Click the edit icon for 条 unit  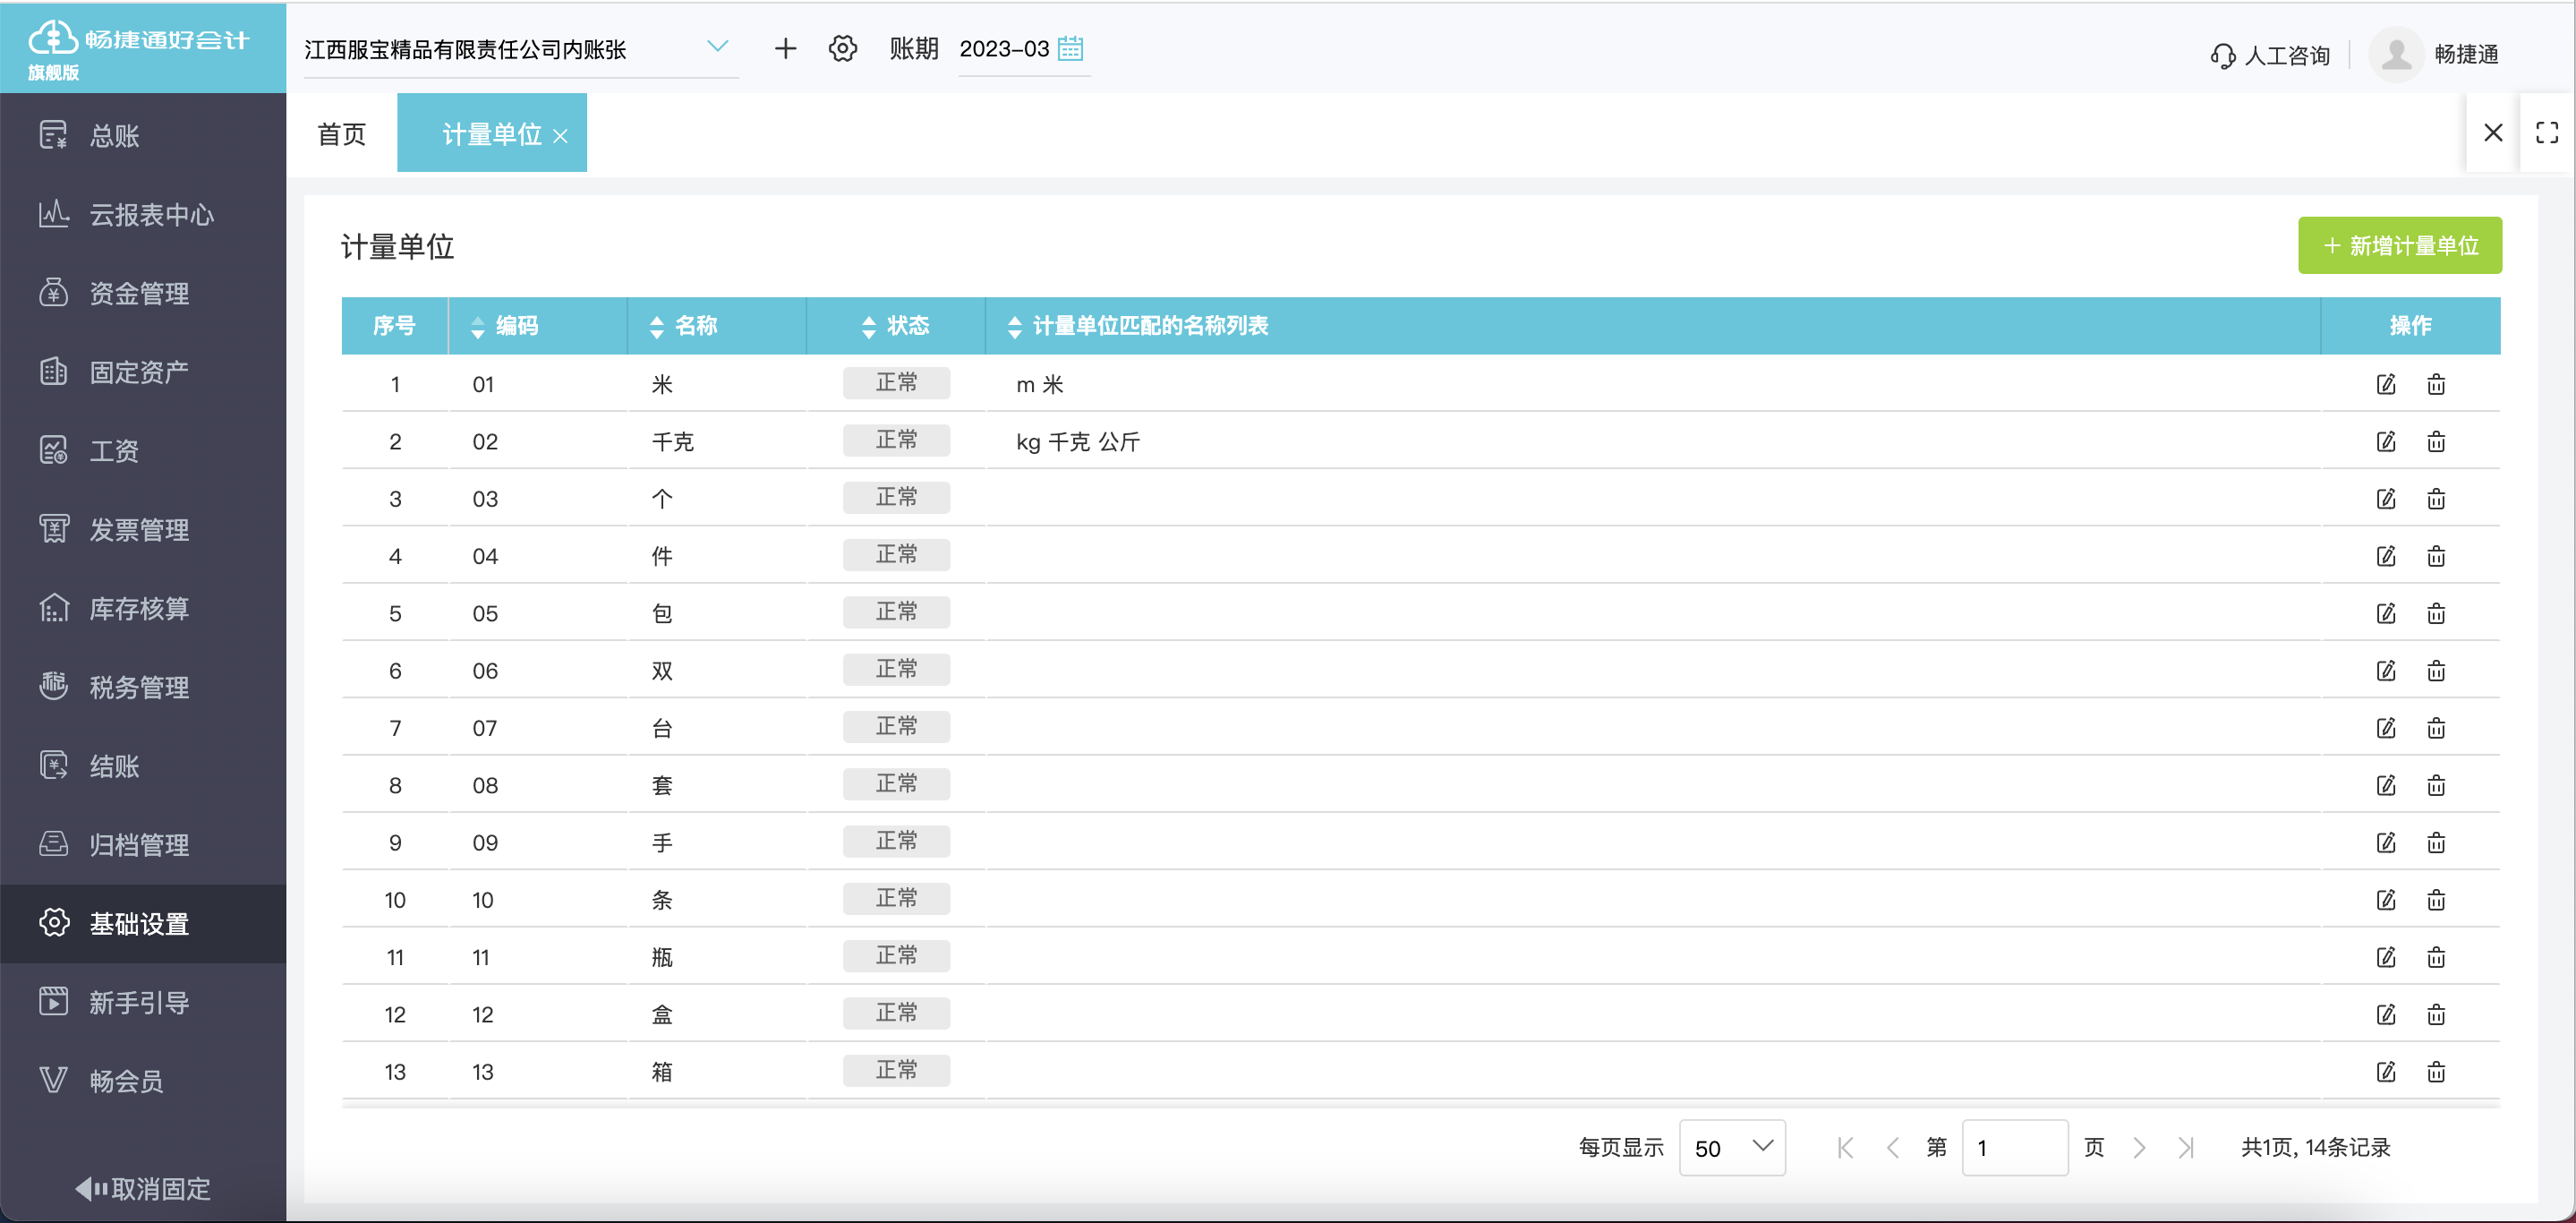[x=2385, y=901]
